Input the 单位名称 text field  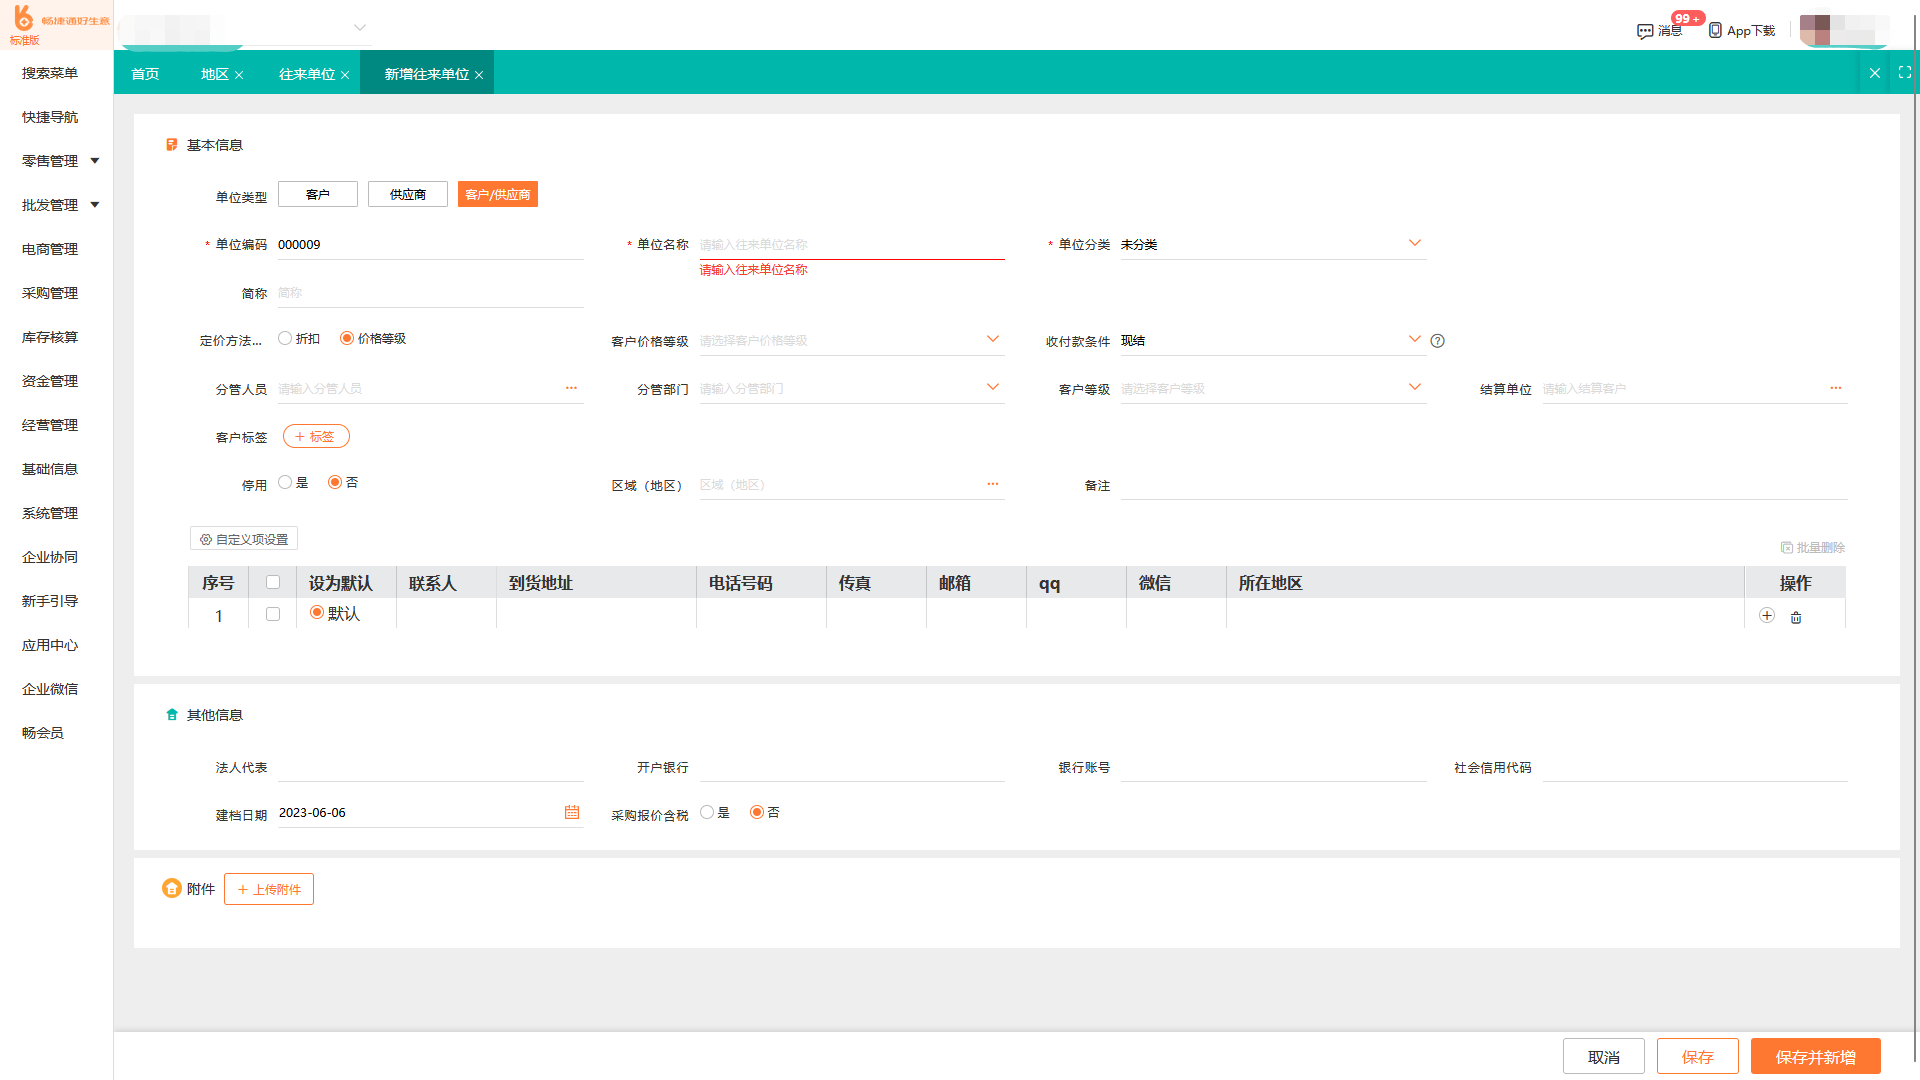[x=851, y=244]
